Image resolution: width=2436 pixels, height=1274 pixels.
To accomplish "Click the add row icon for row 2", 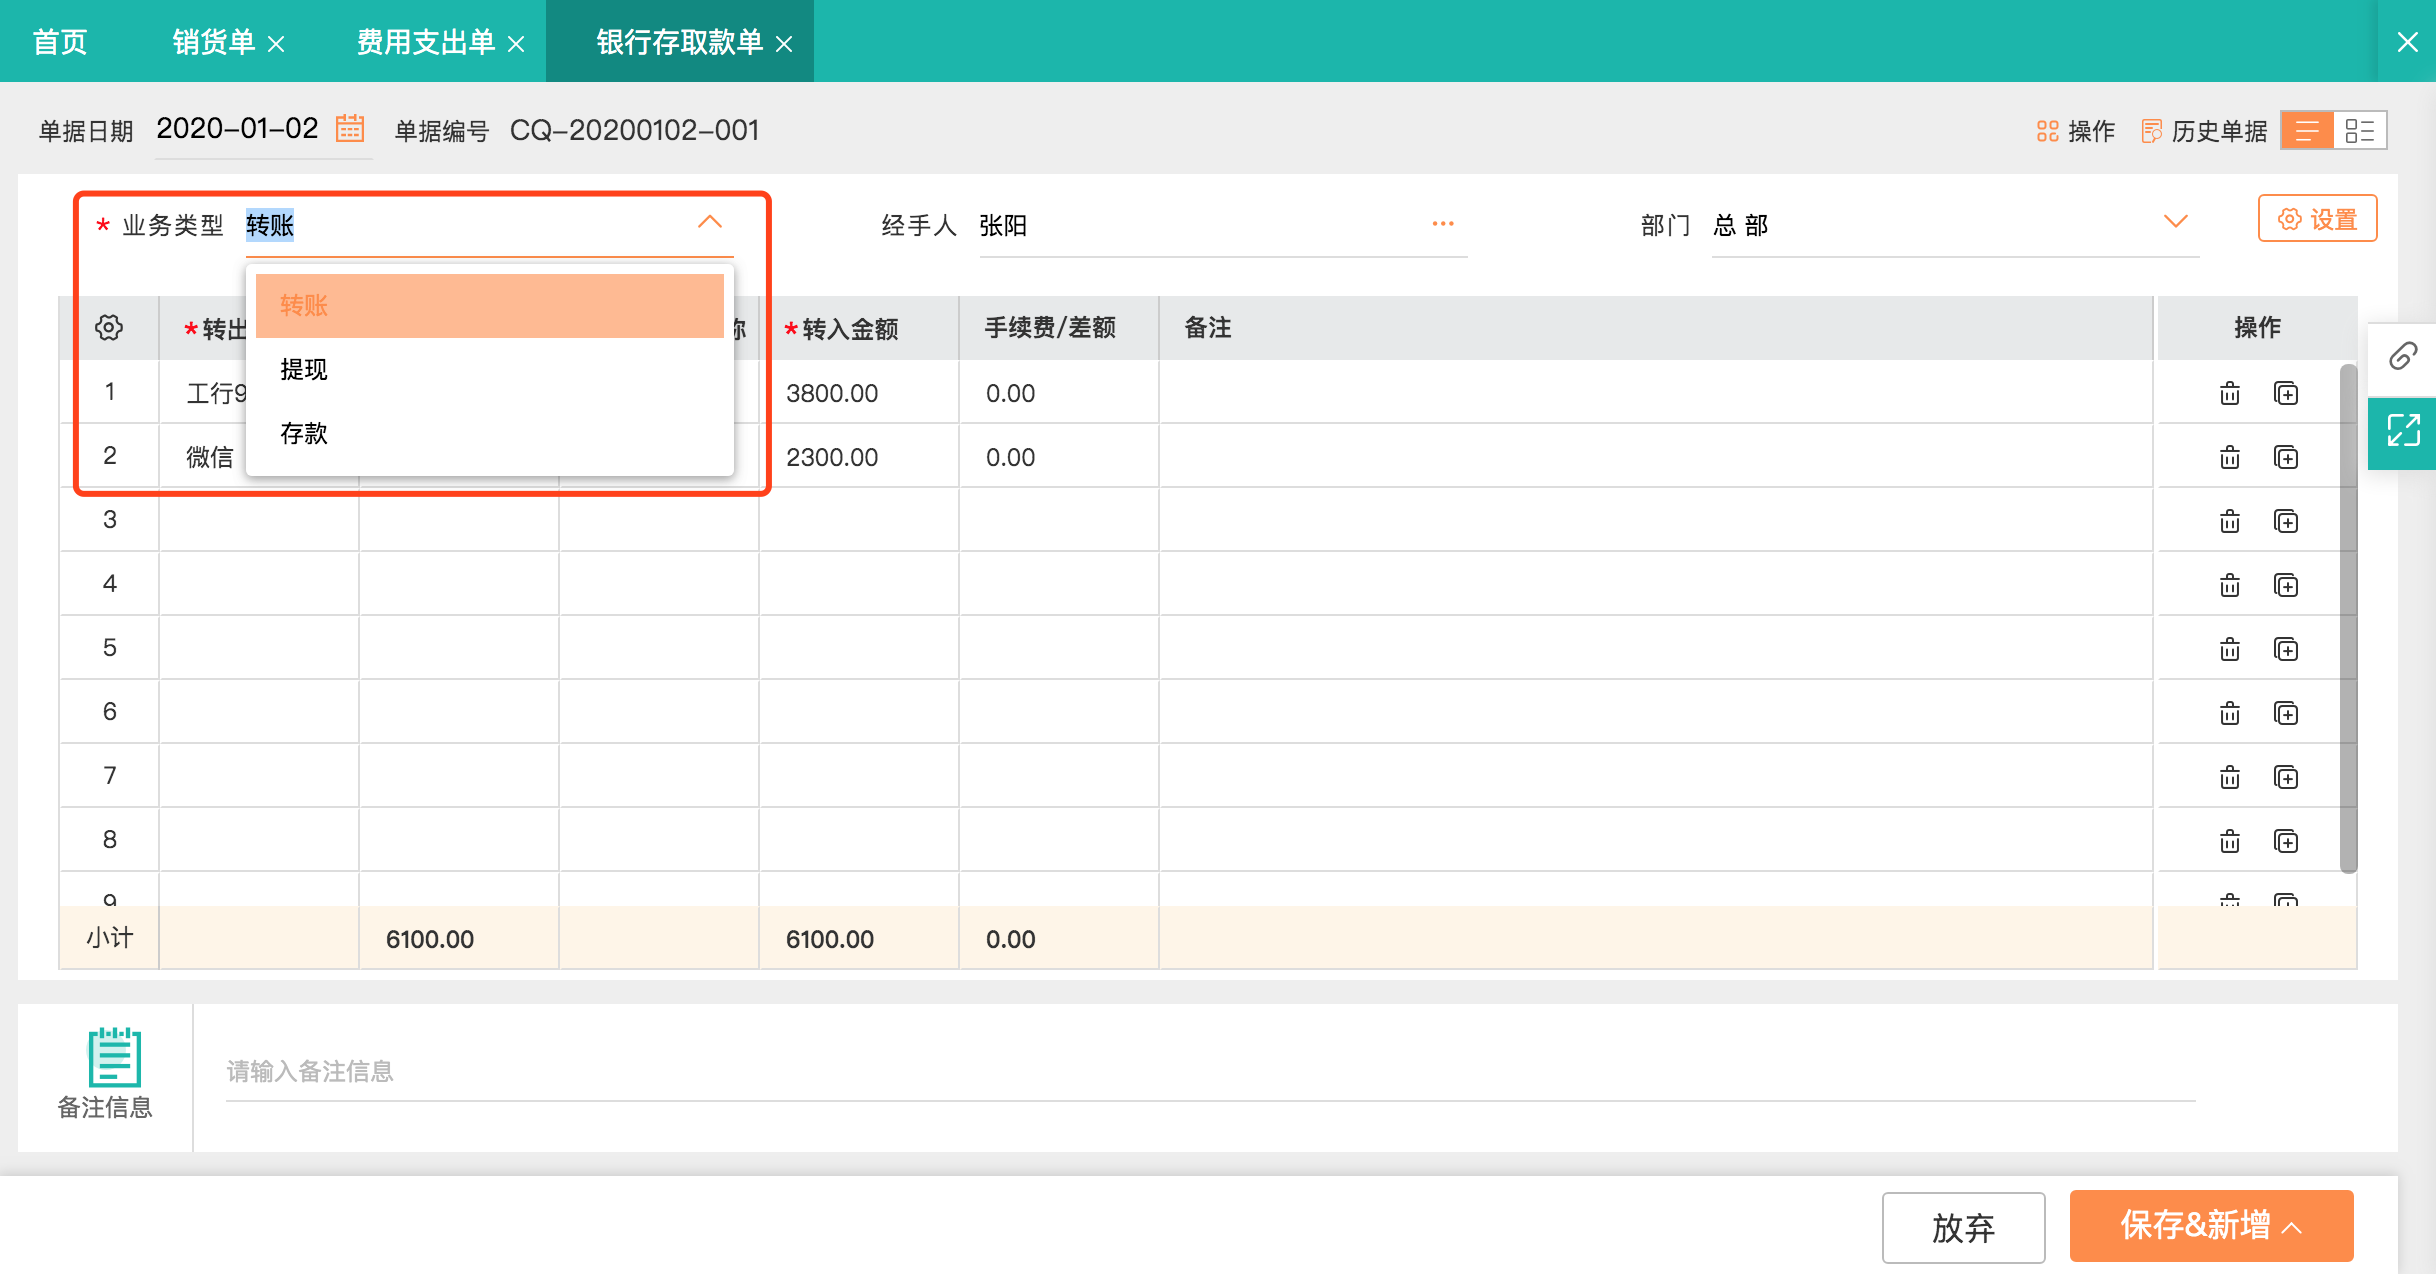I will pos(2286,456).
